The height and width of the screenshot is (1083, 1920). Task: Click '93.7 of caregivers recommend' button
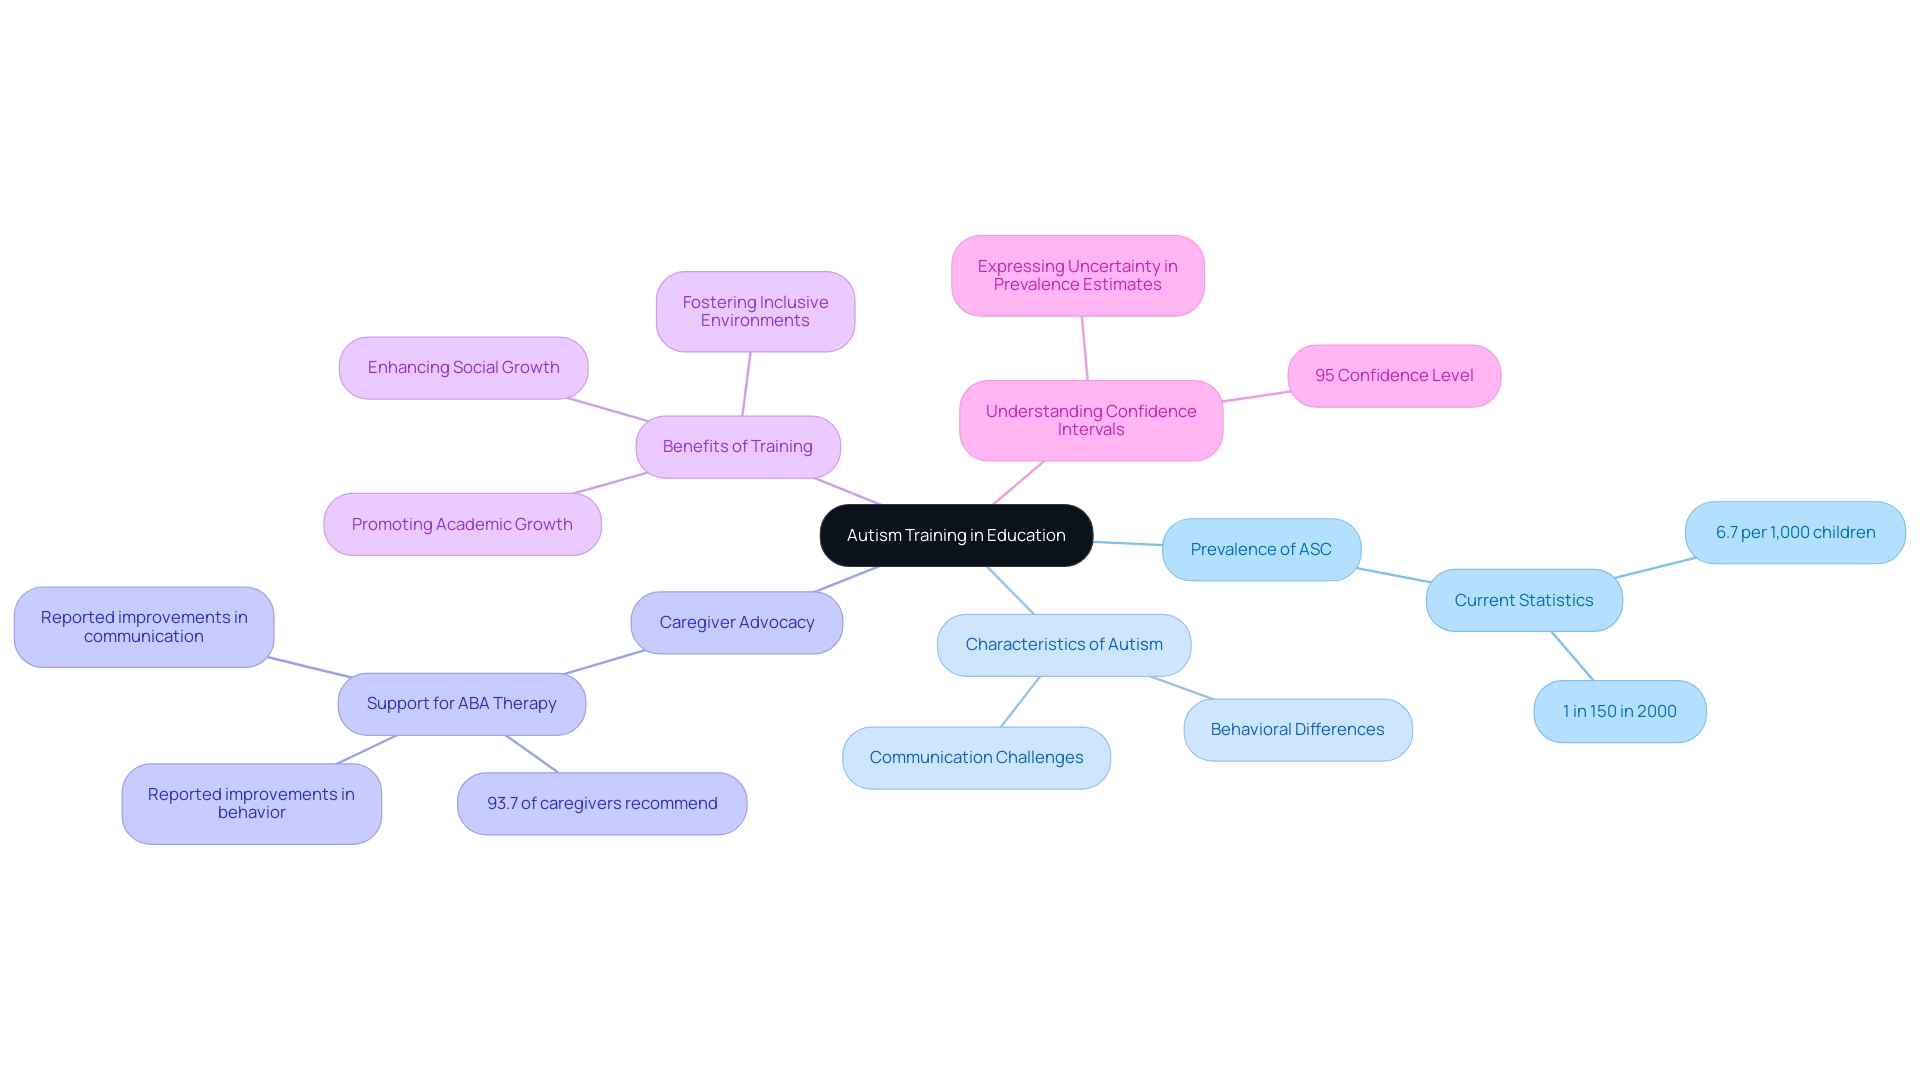[x=603, y=802]
